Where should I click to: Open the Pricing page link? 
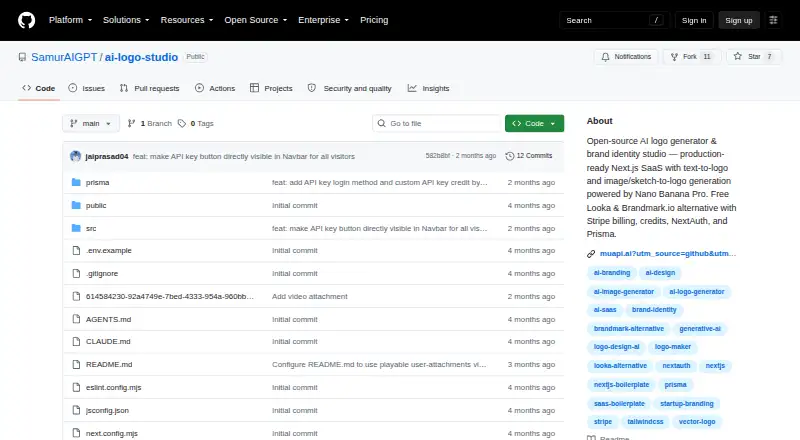374,20
